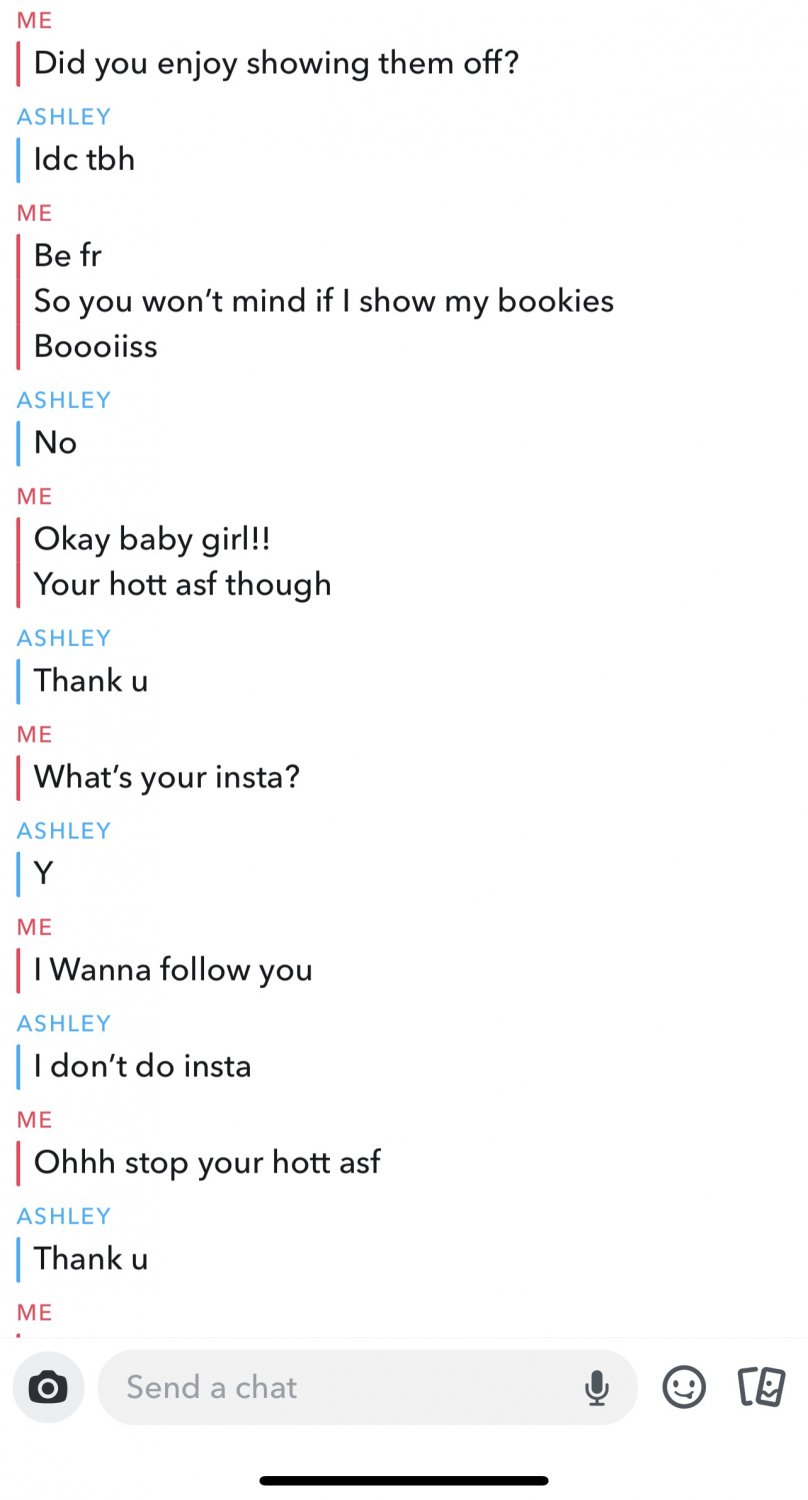808x1500 pixels.
Task: Select the message "Did you enjoy showing them off?"
Action: [x=276, y=63]
